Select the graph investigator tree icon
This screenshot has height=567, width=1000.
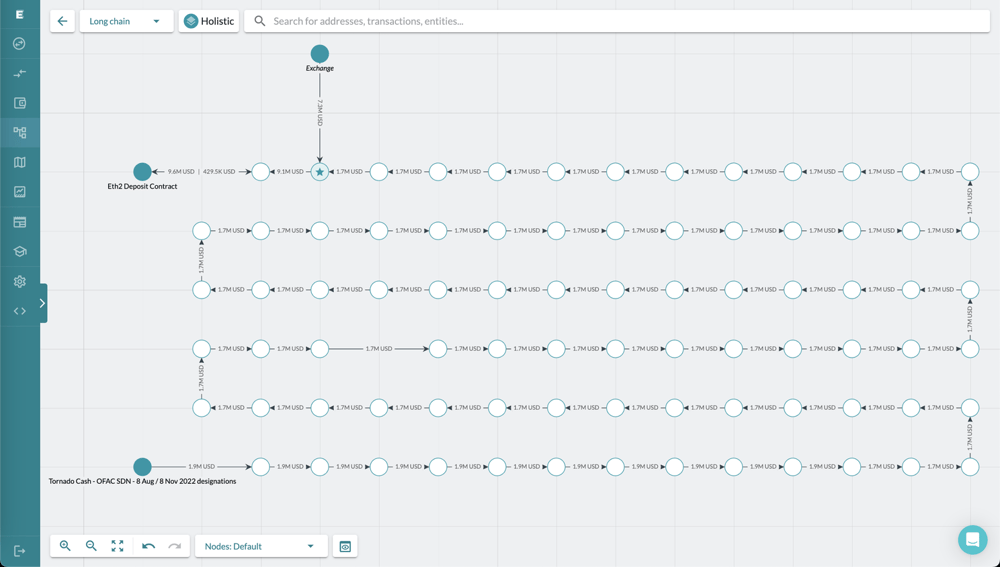[x=20, y=133]
